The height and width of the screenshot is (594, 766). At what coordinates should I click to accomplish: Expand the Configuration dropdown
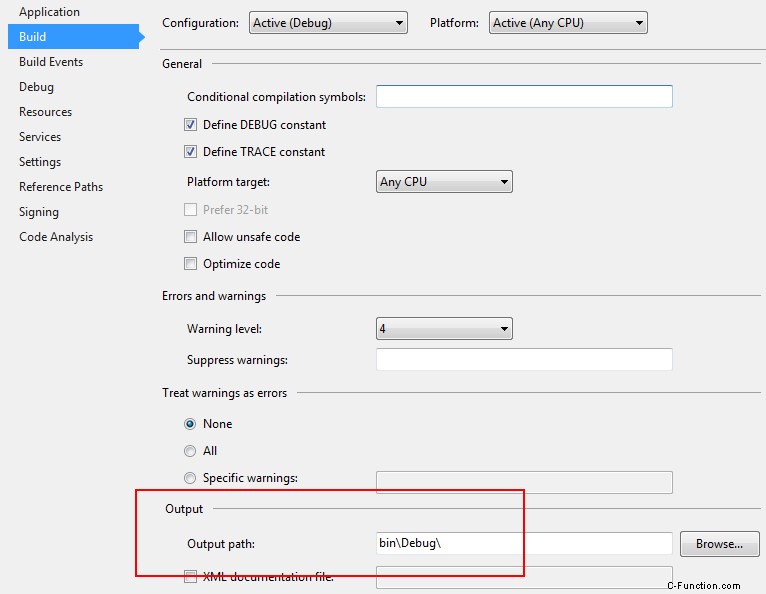tap(328, 22)
